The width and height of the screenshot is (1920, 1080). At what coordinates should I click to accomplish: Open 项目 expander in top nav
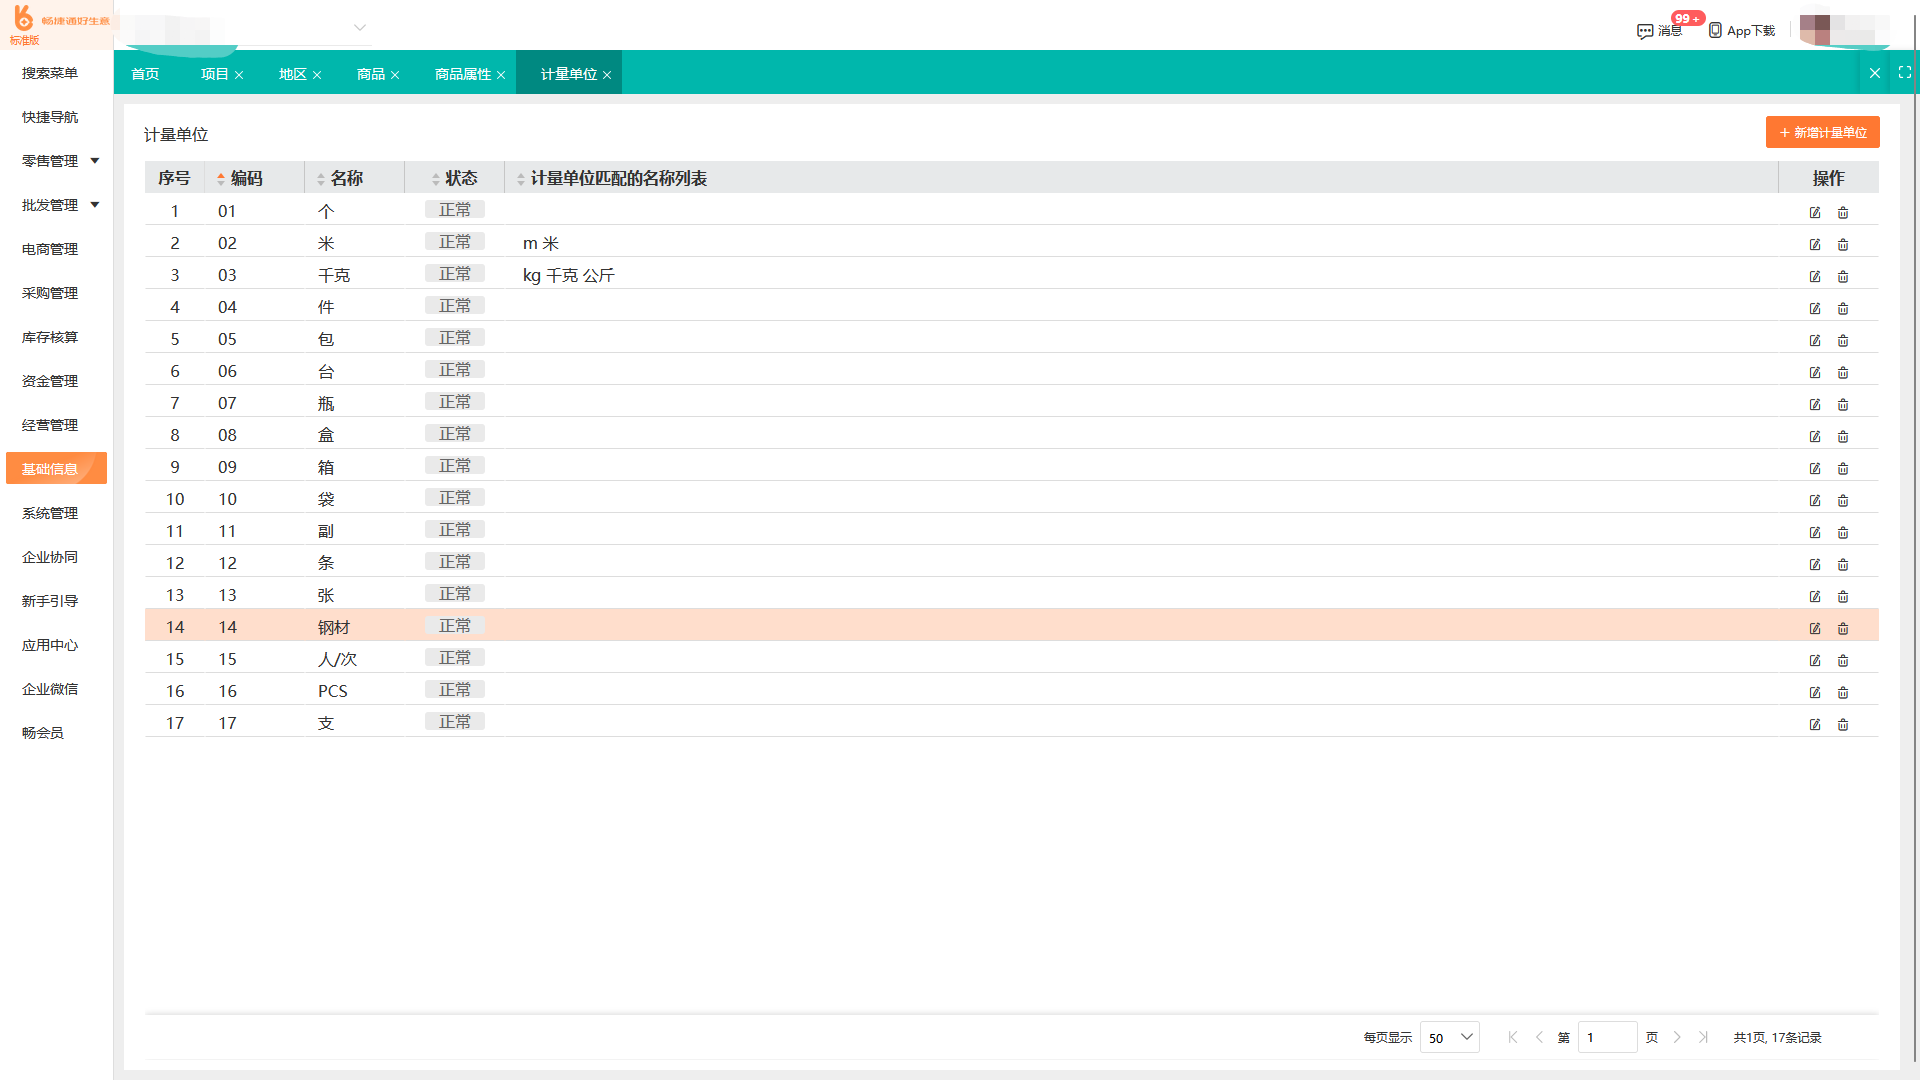(214, 73)
